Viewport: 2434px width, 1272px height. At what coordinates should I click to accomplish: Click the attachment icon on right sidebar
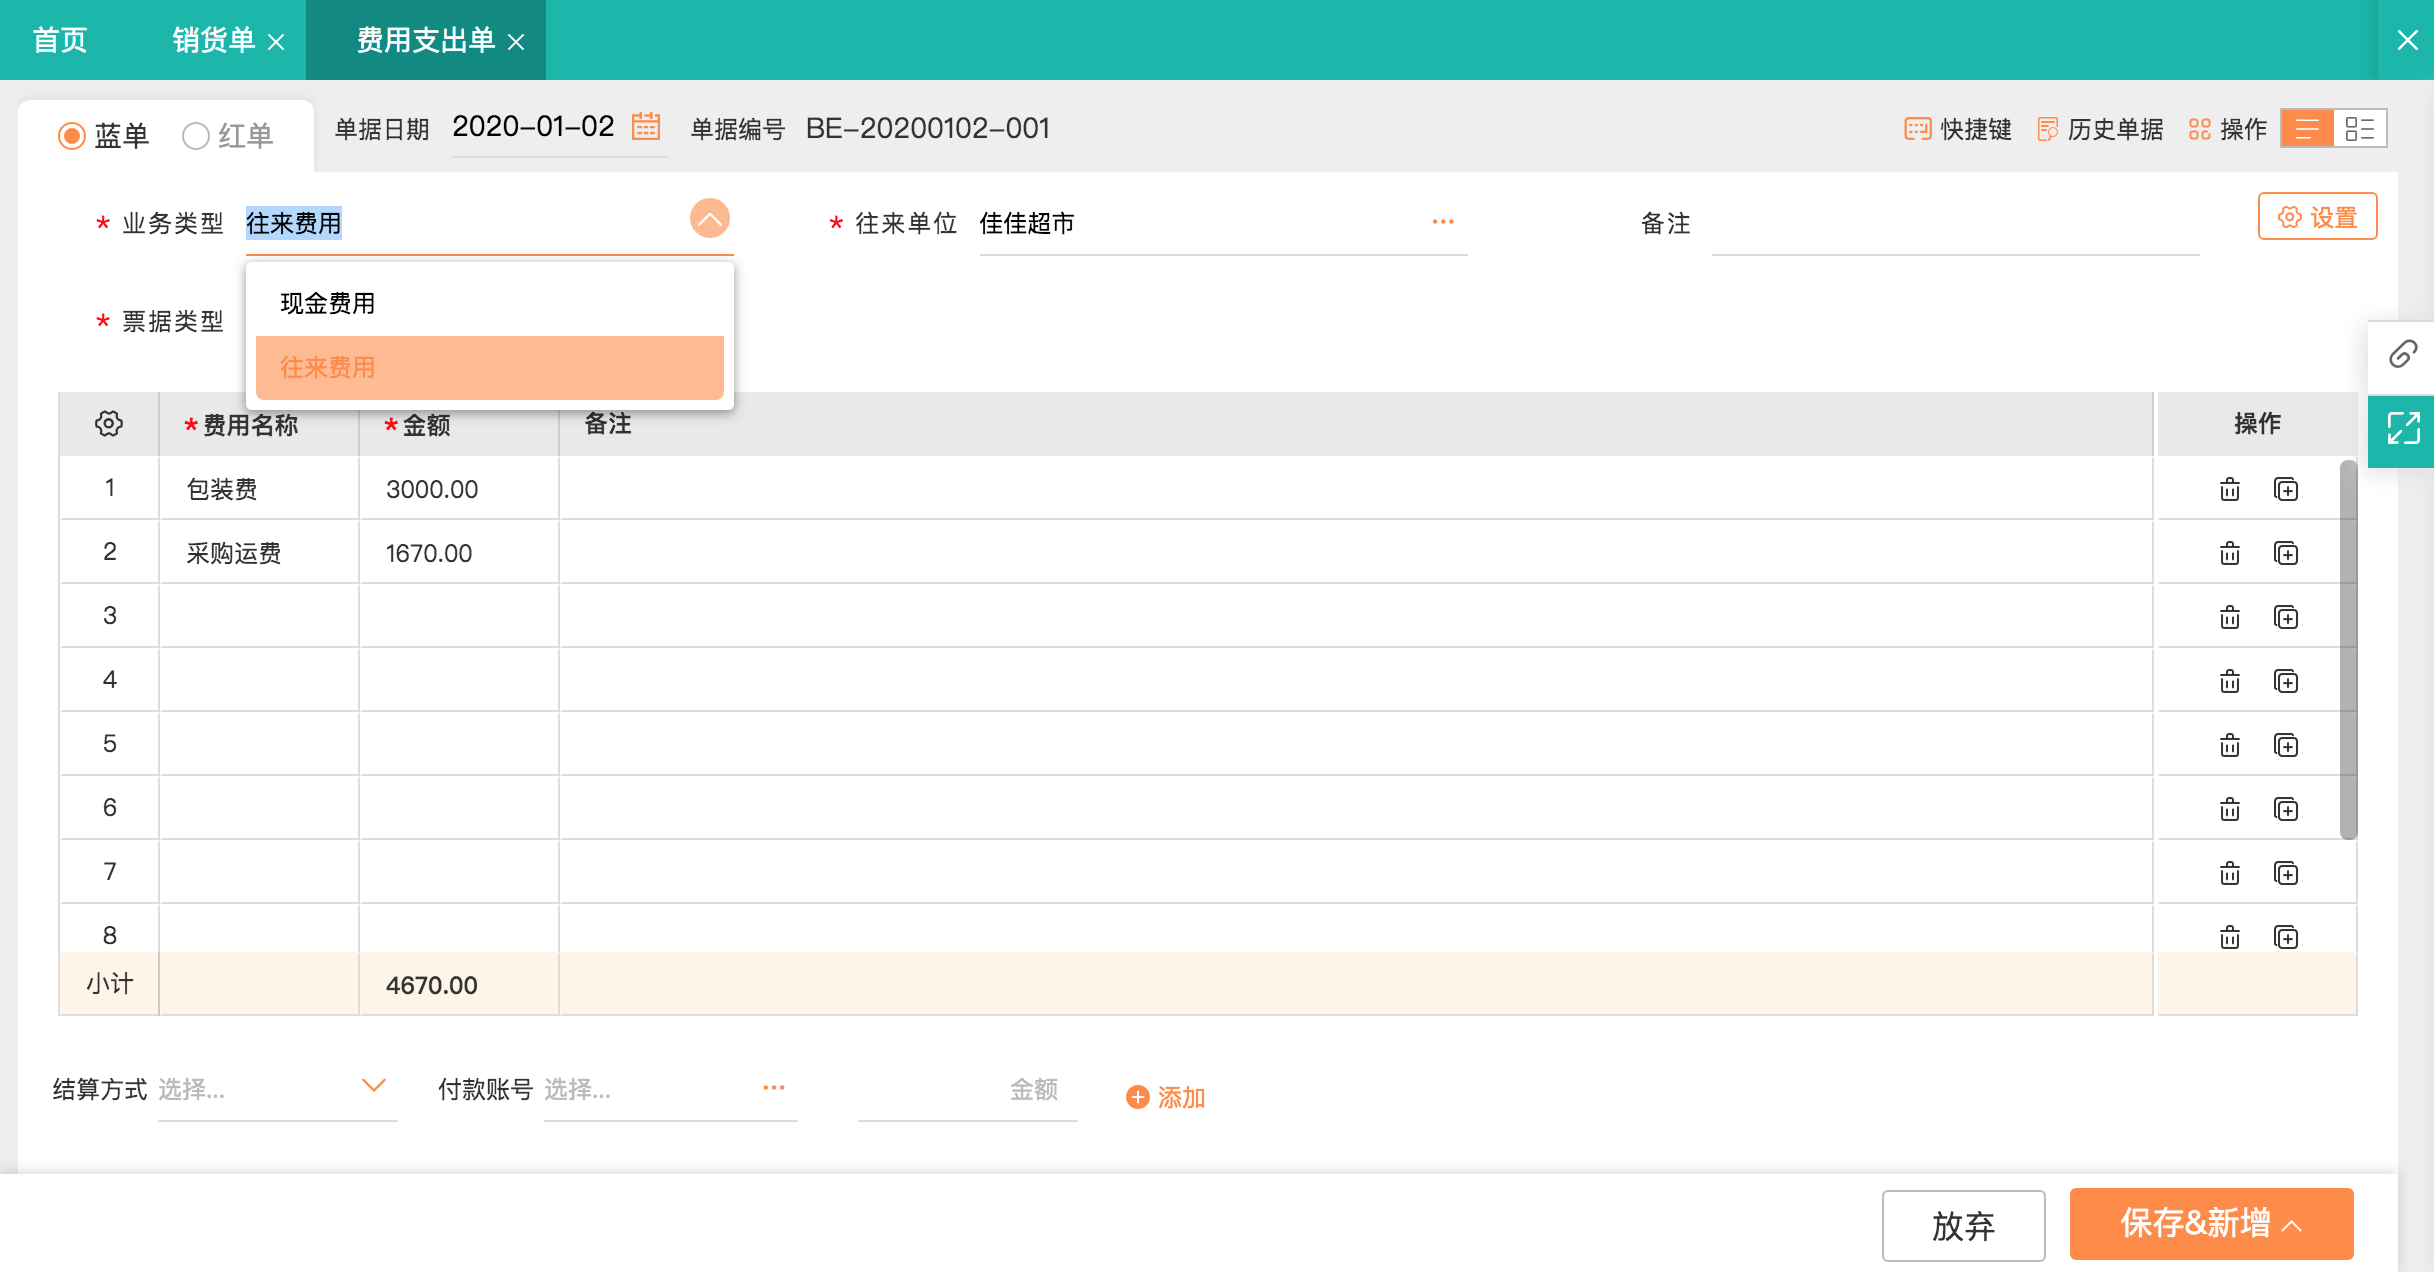point(2402,354)
